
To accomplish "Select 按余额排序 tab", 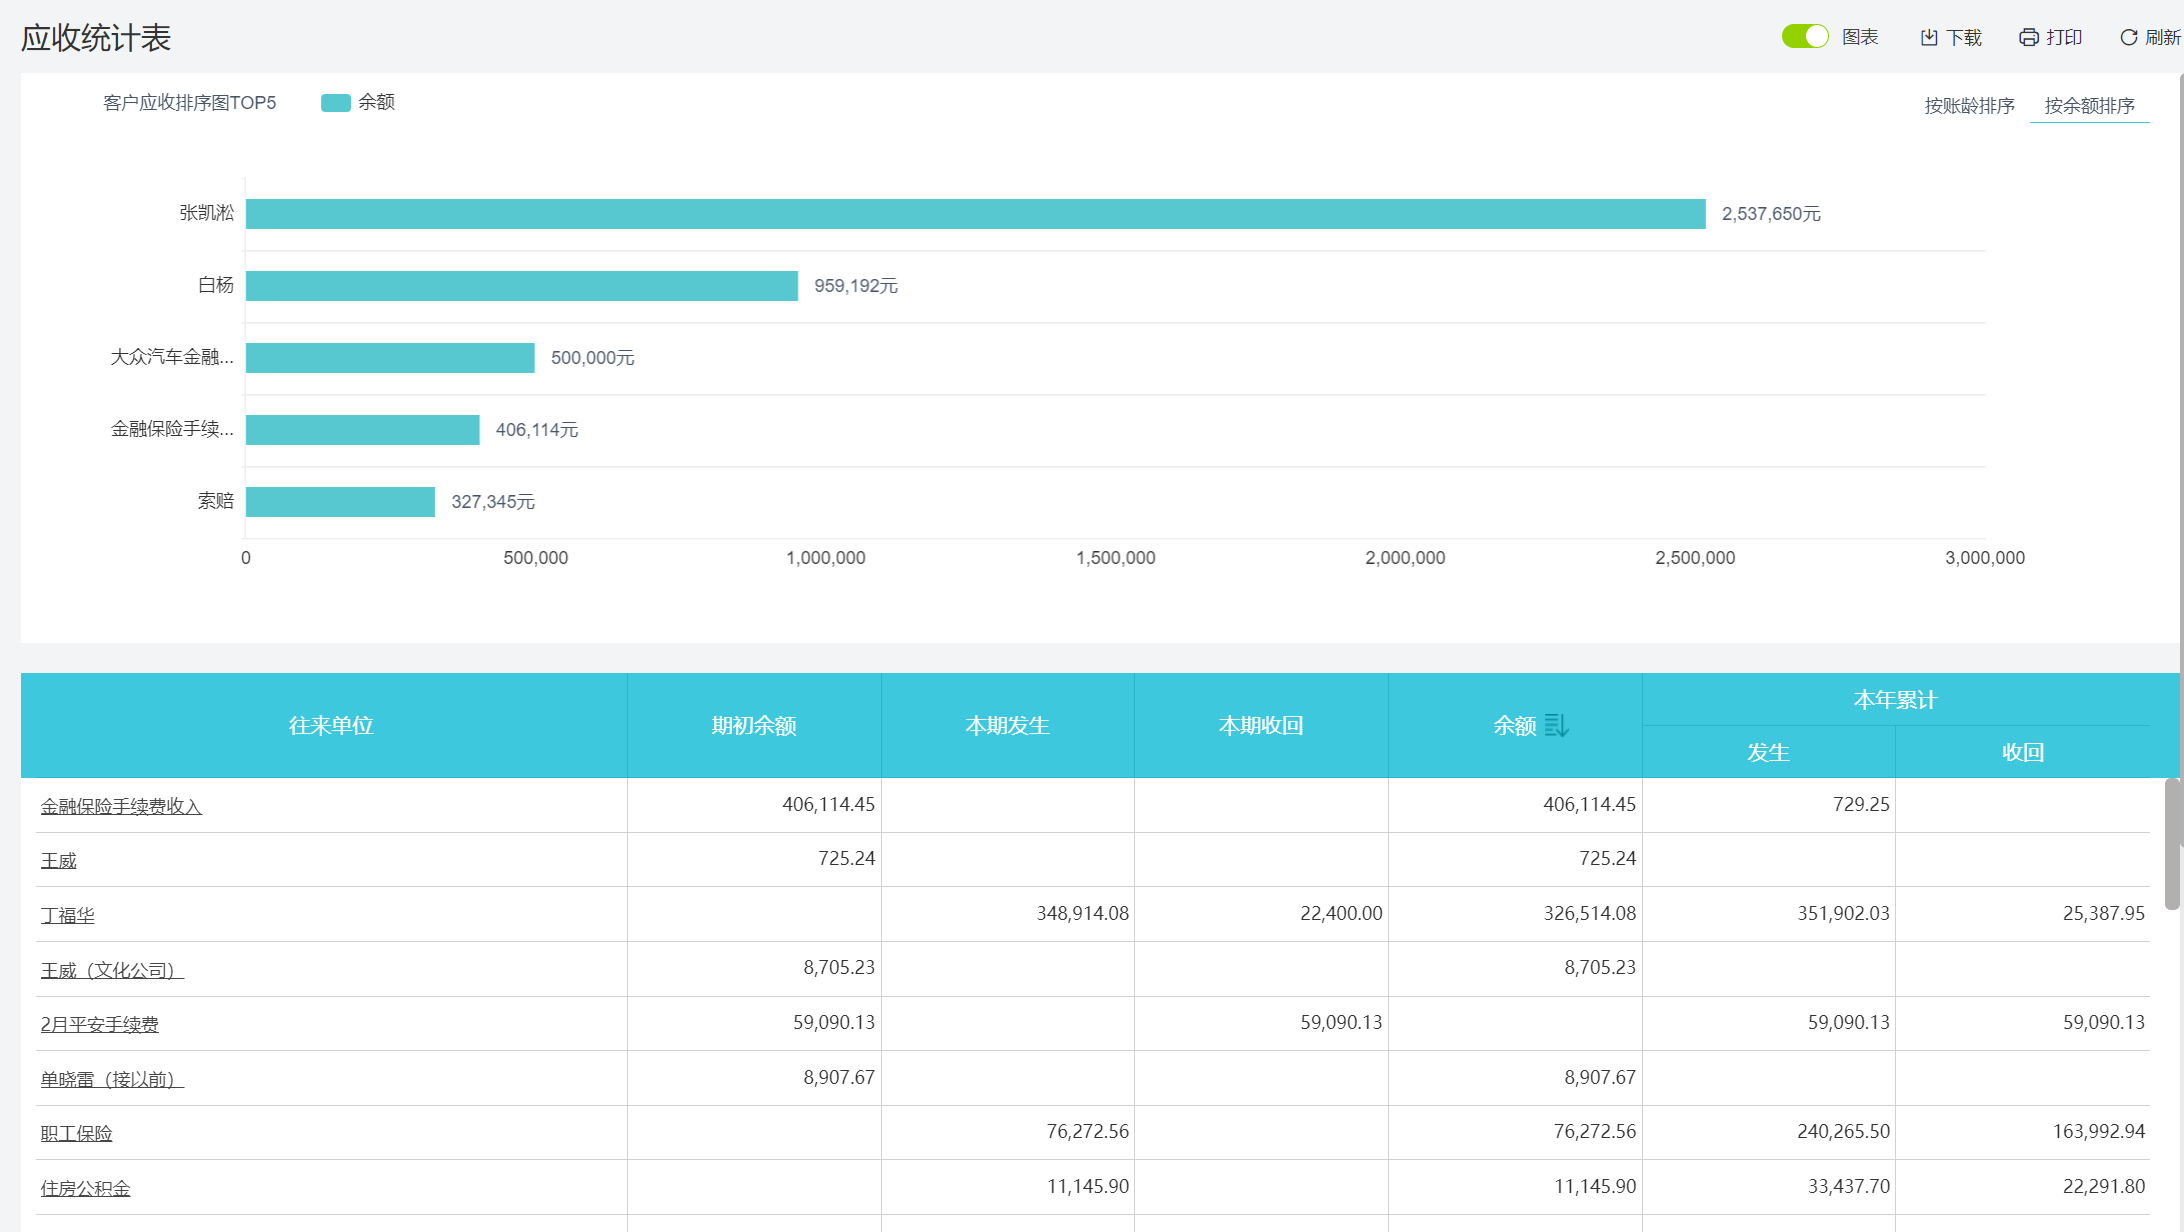I will point(2090,104).
